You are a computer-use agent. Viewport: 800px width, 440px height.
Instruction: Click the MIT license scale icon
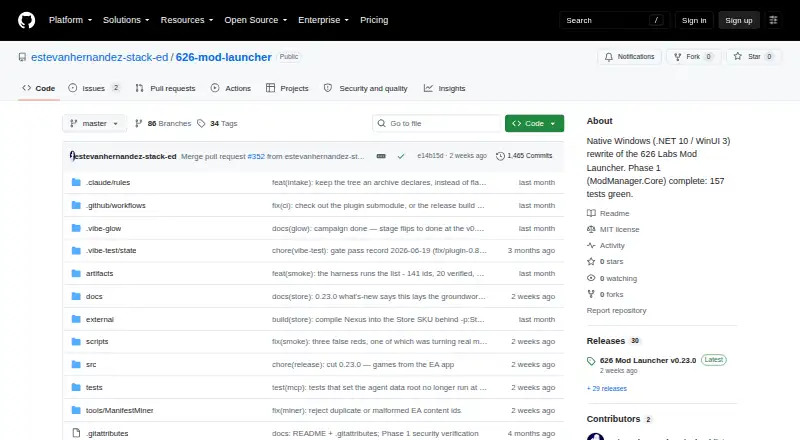(591, 229)
